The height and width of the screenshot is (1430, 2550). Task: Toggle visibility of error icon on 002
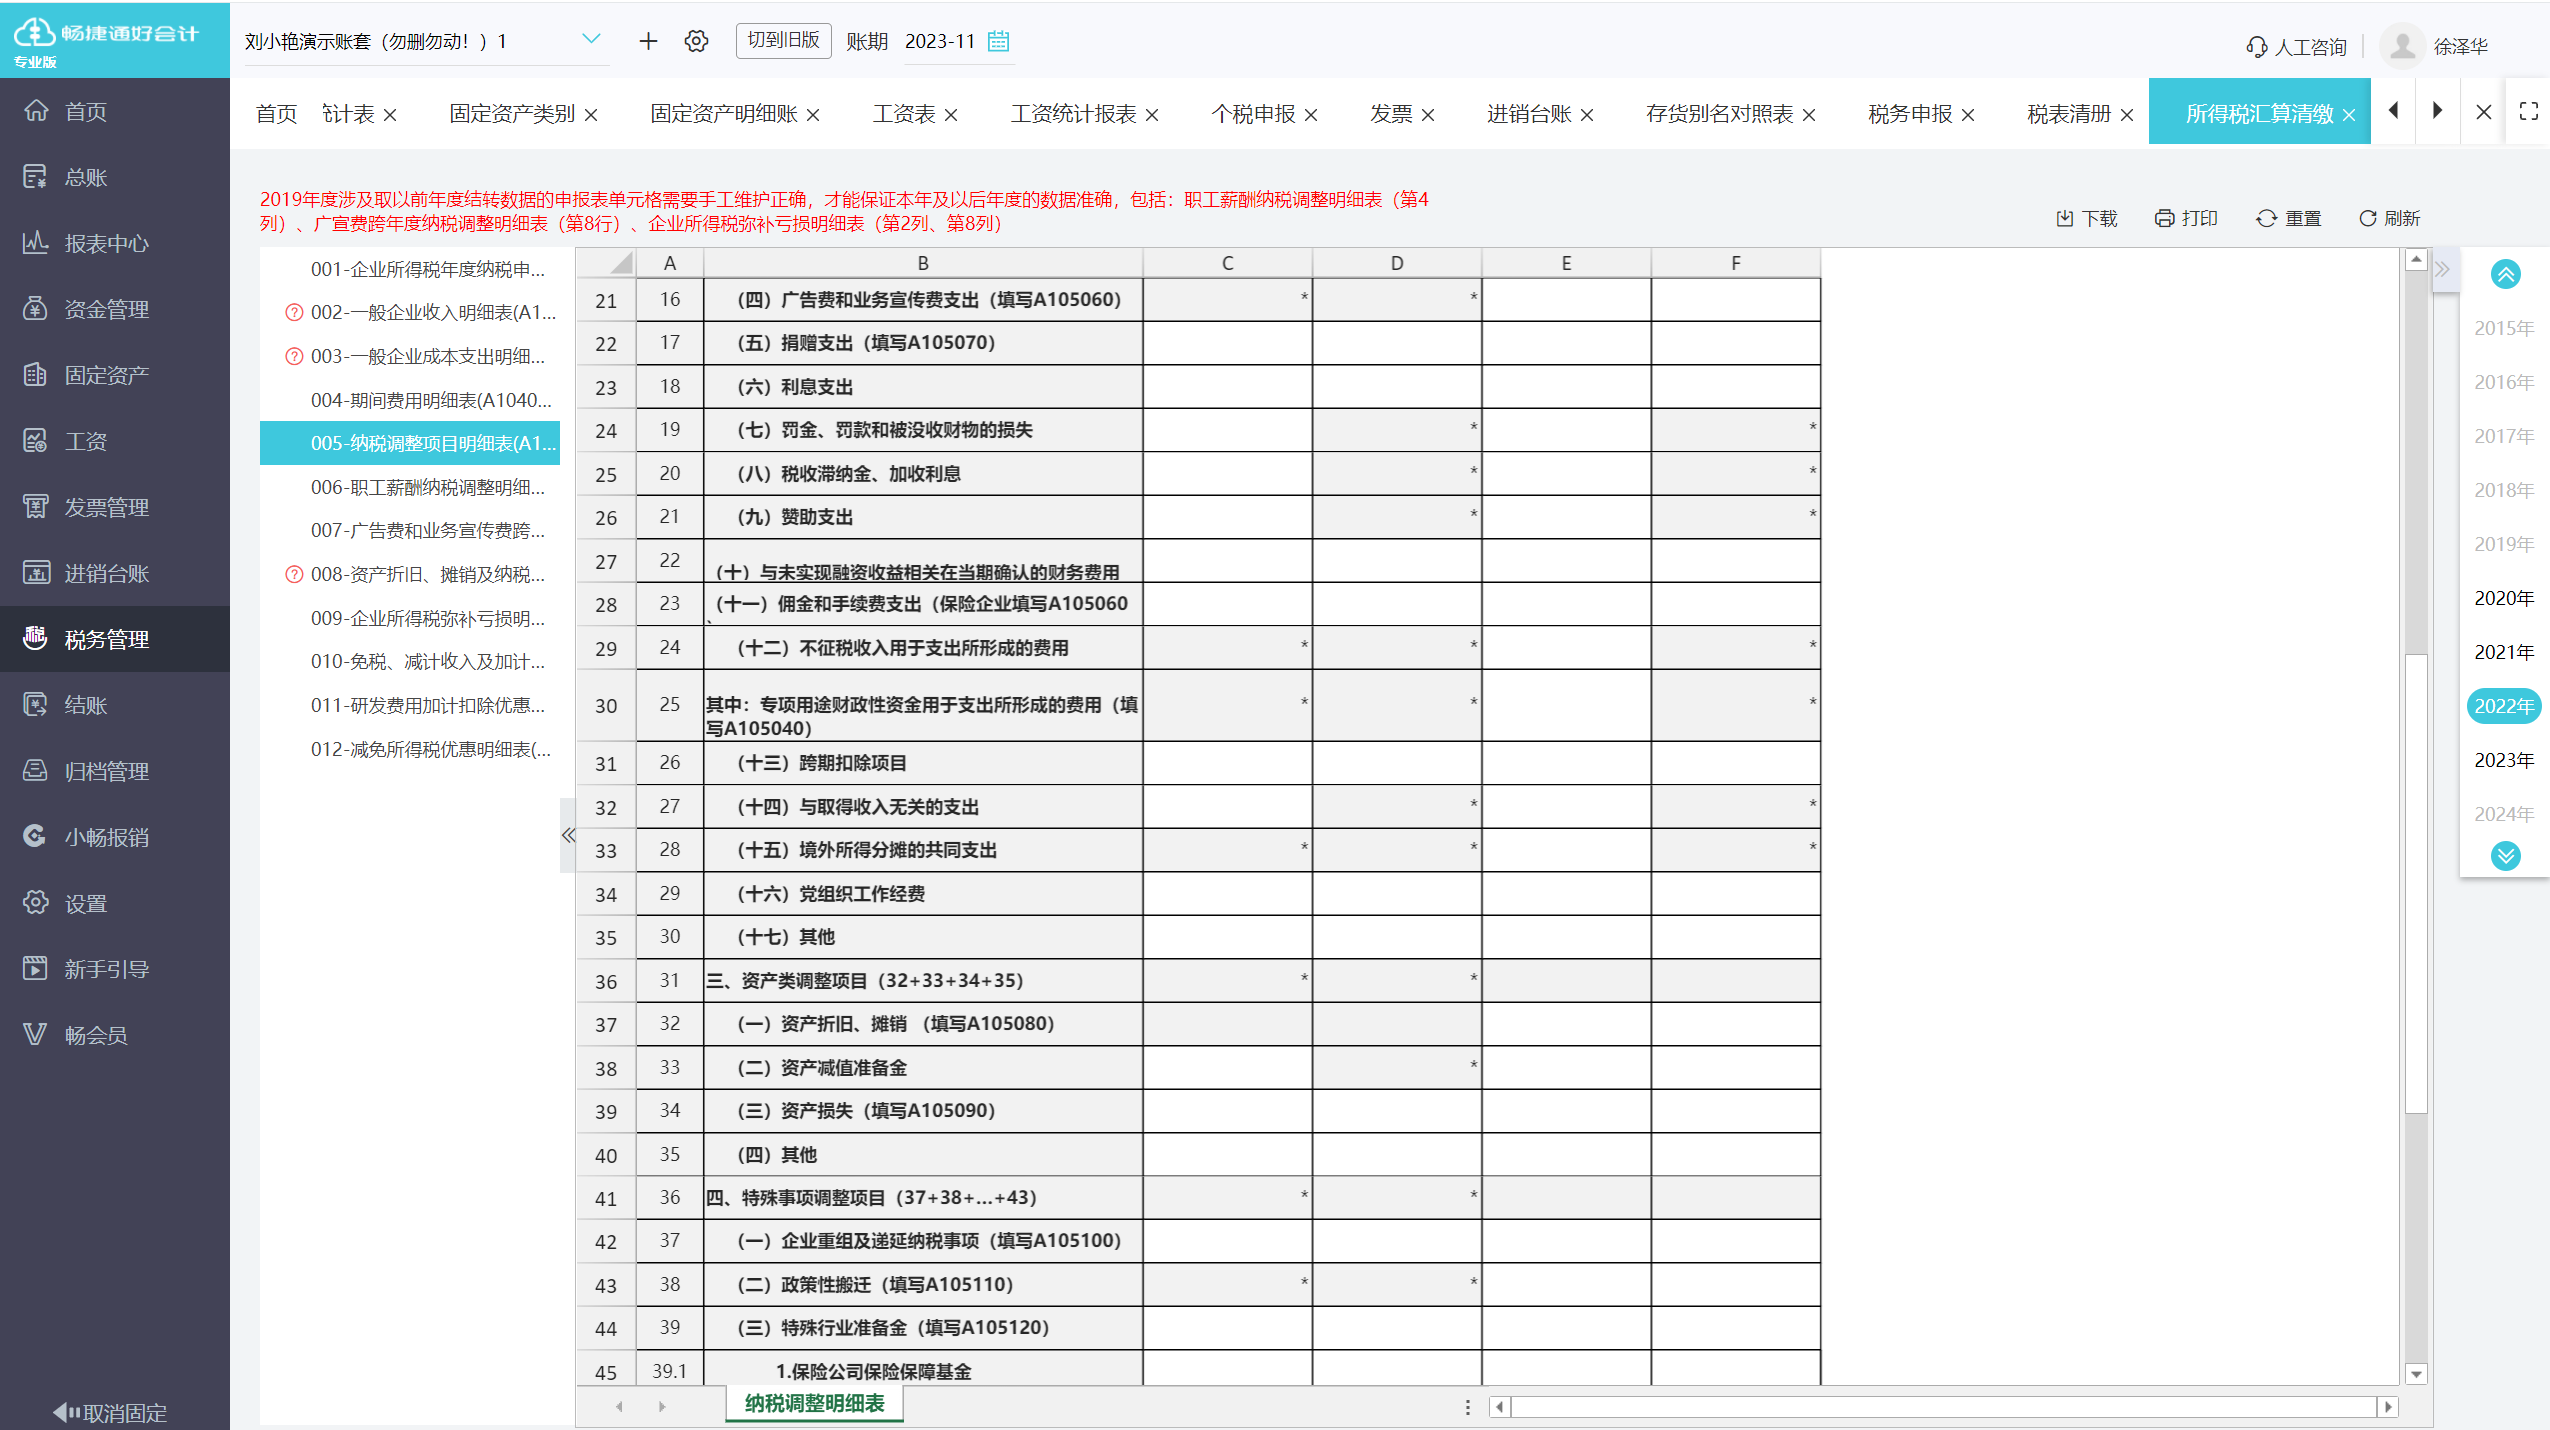(289, 313)
